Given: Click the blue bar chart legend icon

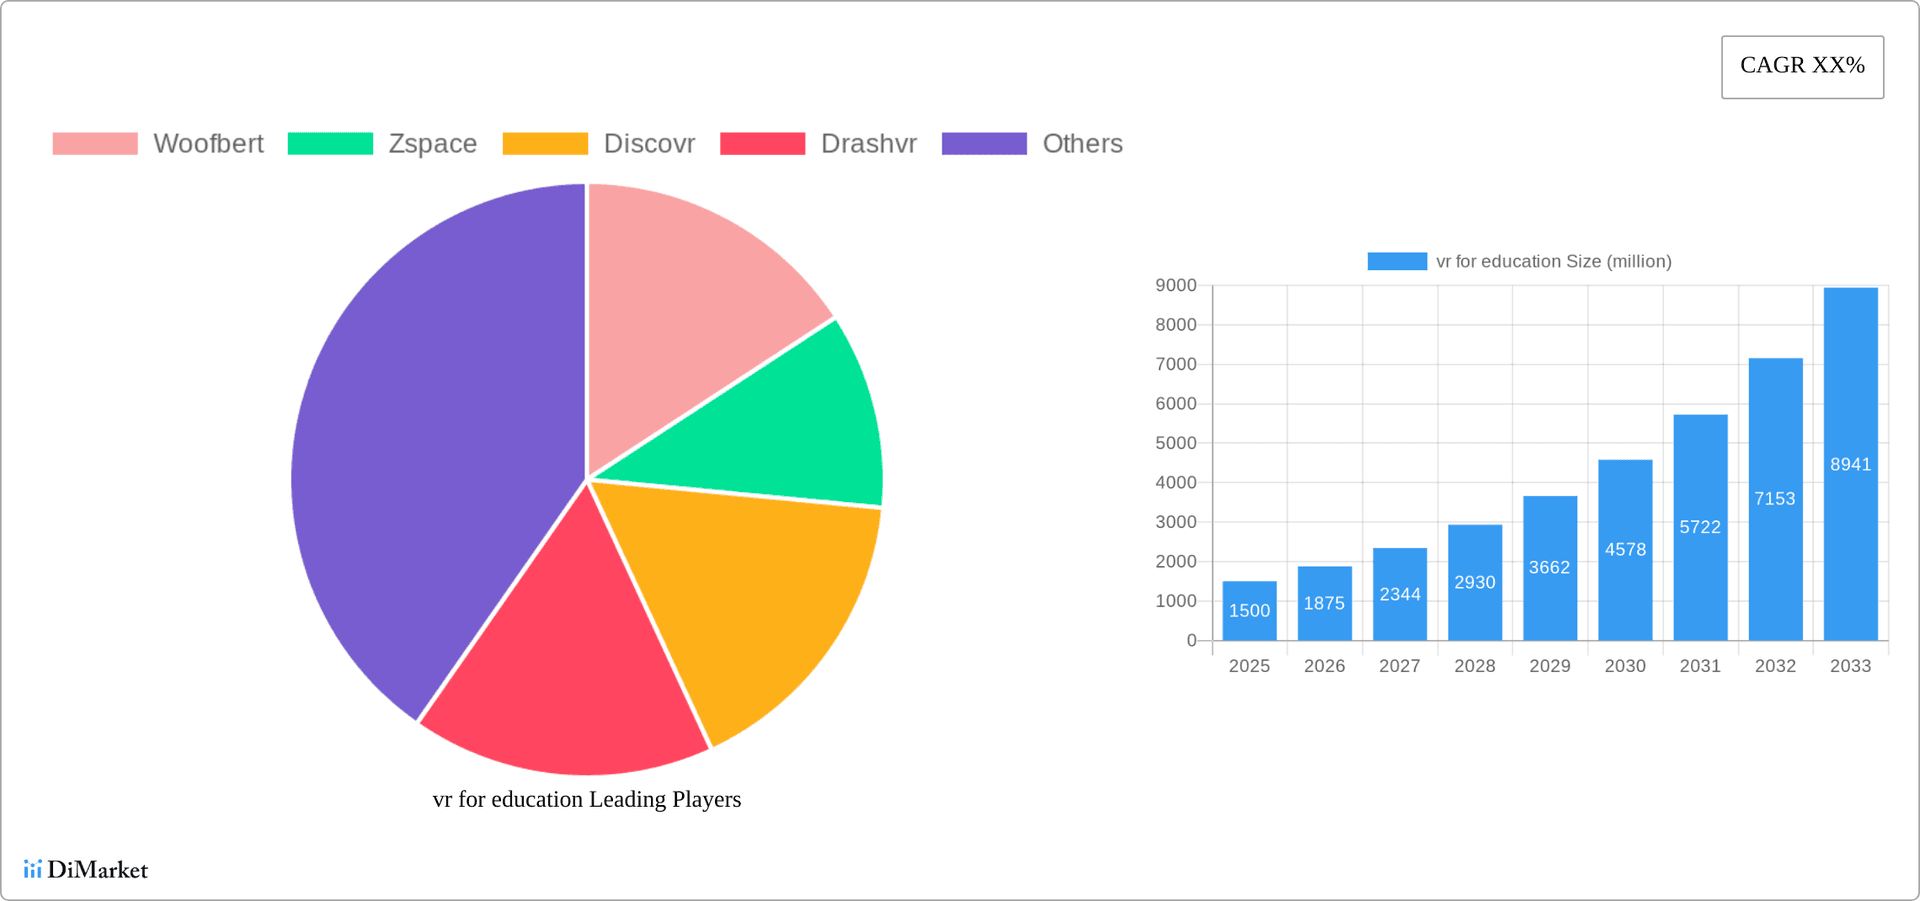Looking at the screenshot, I should tap(1396, 260).
